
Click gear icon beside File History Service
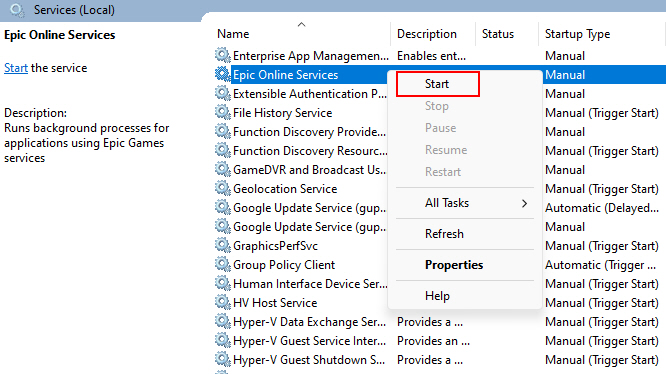pos(222,112)
